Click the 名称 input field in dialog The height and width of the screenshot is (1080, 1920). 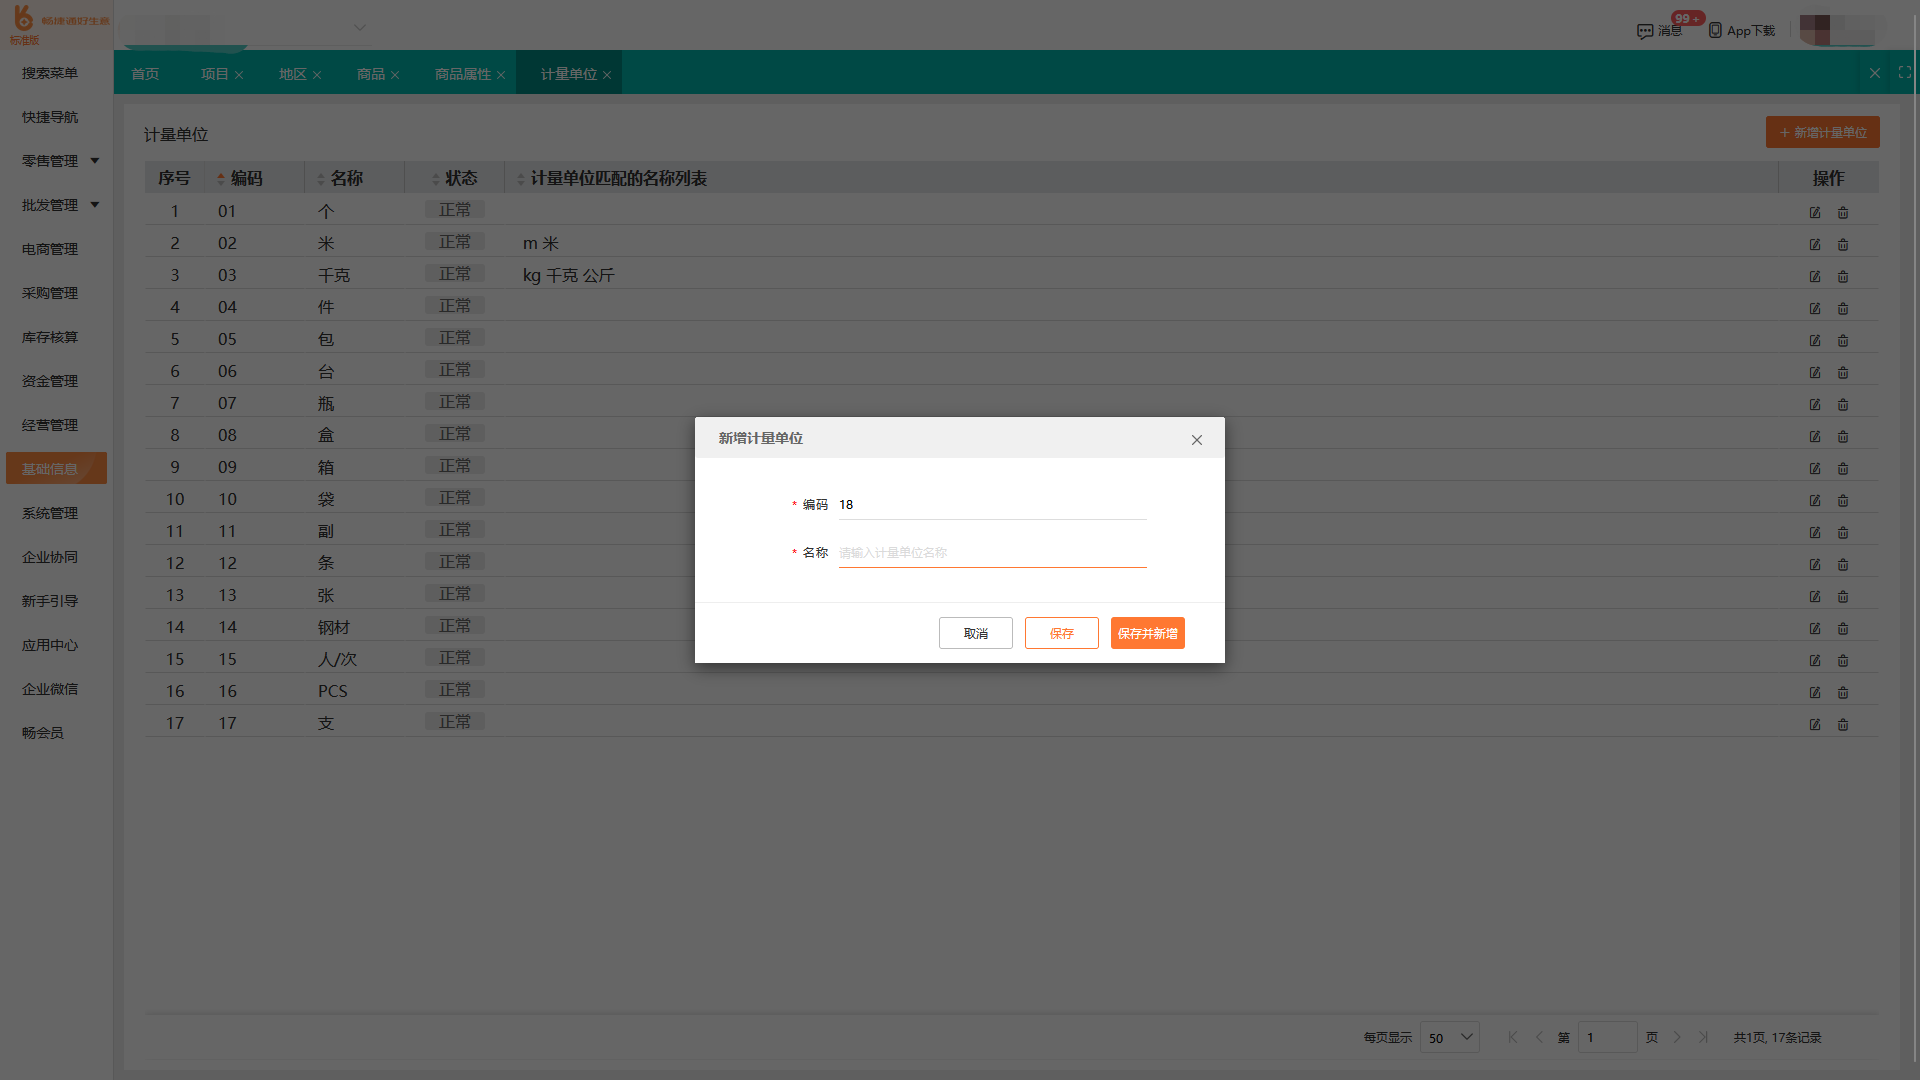(x=990, y=553)
